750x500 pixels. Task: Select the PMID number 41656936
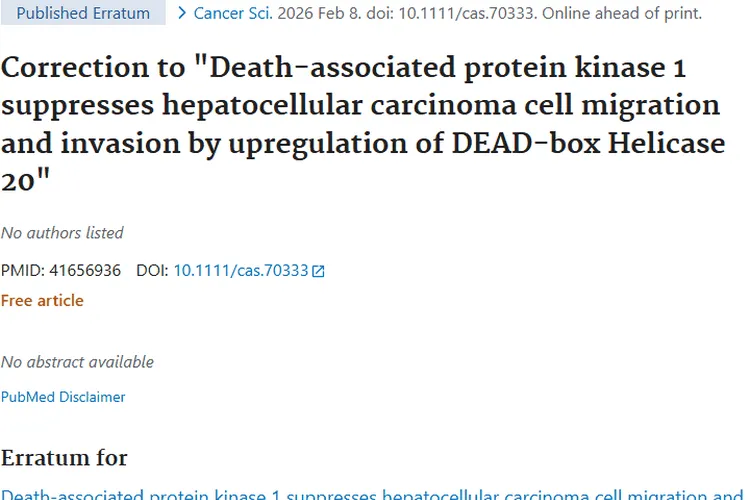coord(85,270)
